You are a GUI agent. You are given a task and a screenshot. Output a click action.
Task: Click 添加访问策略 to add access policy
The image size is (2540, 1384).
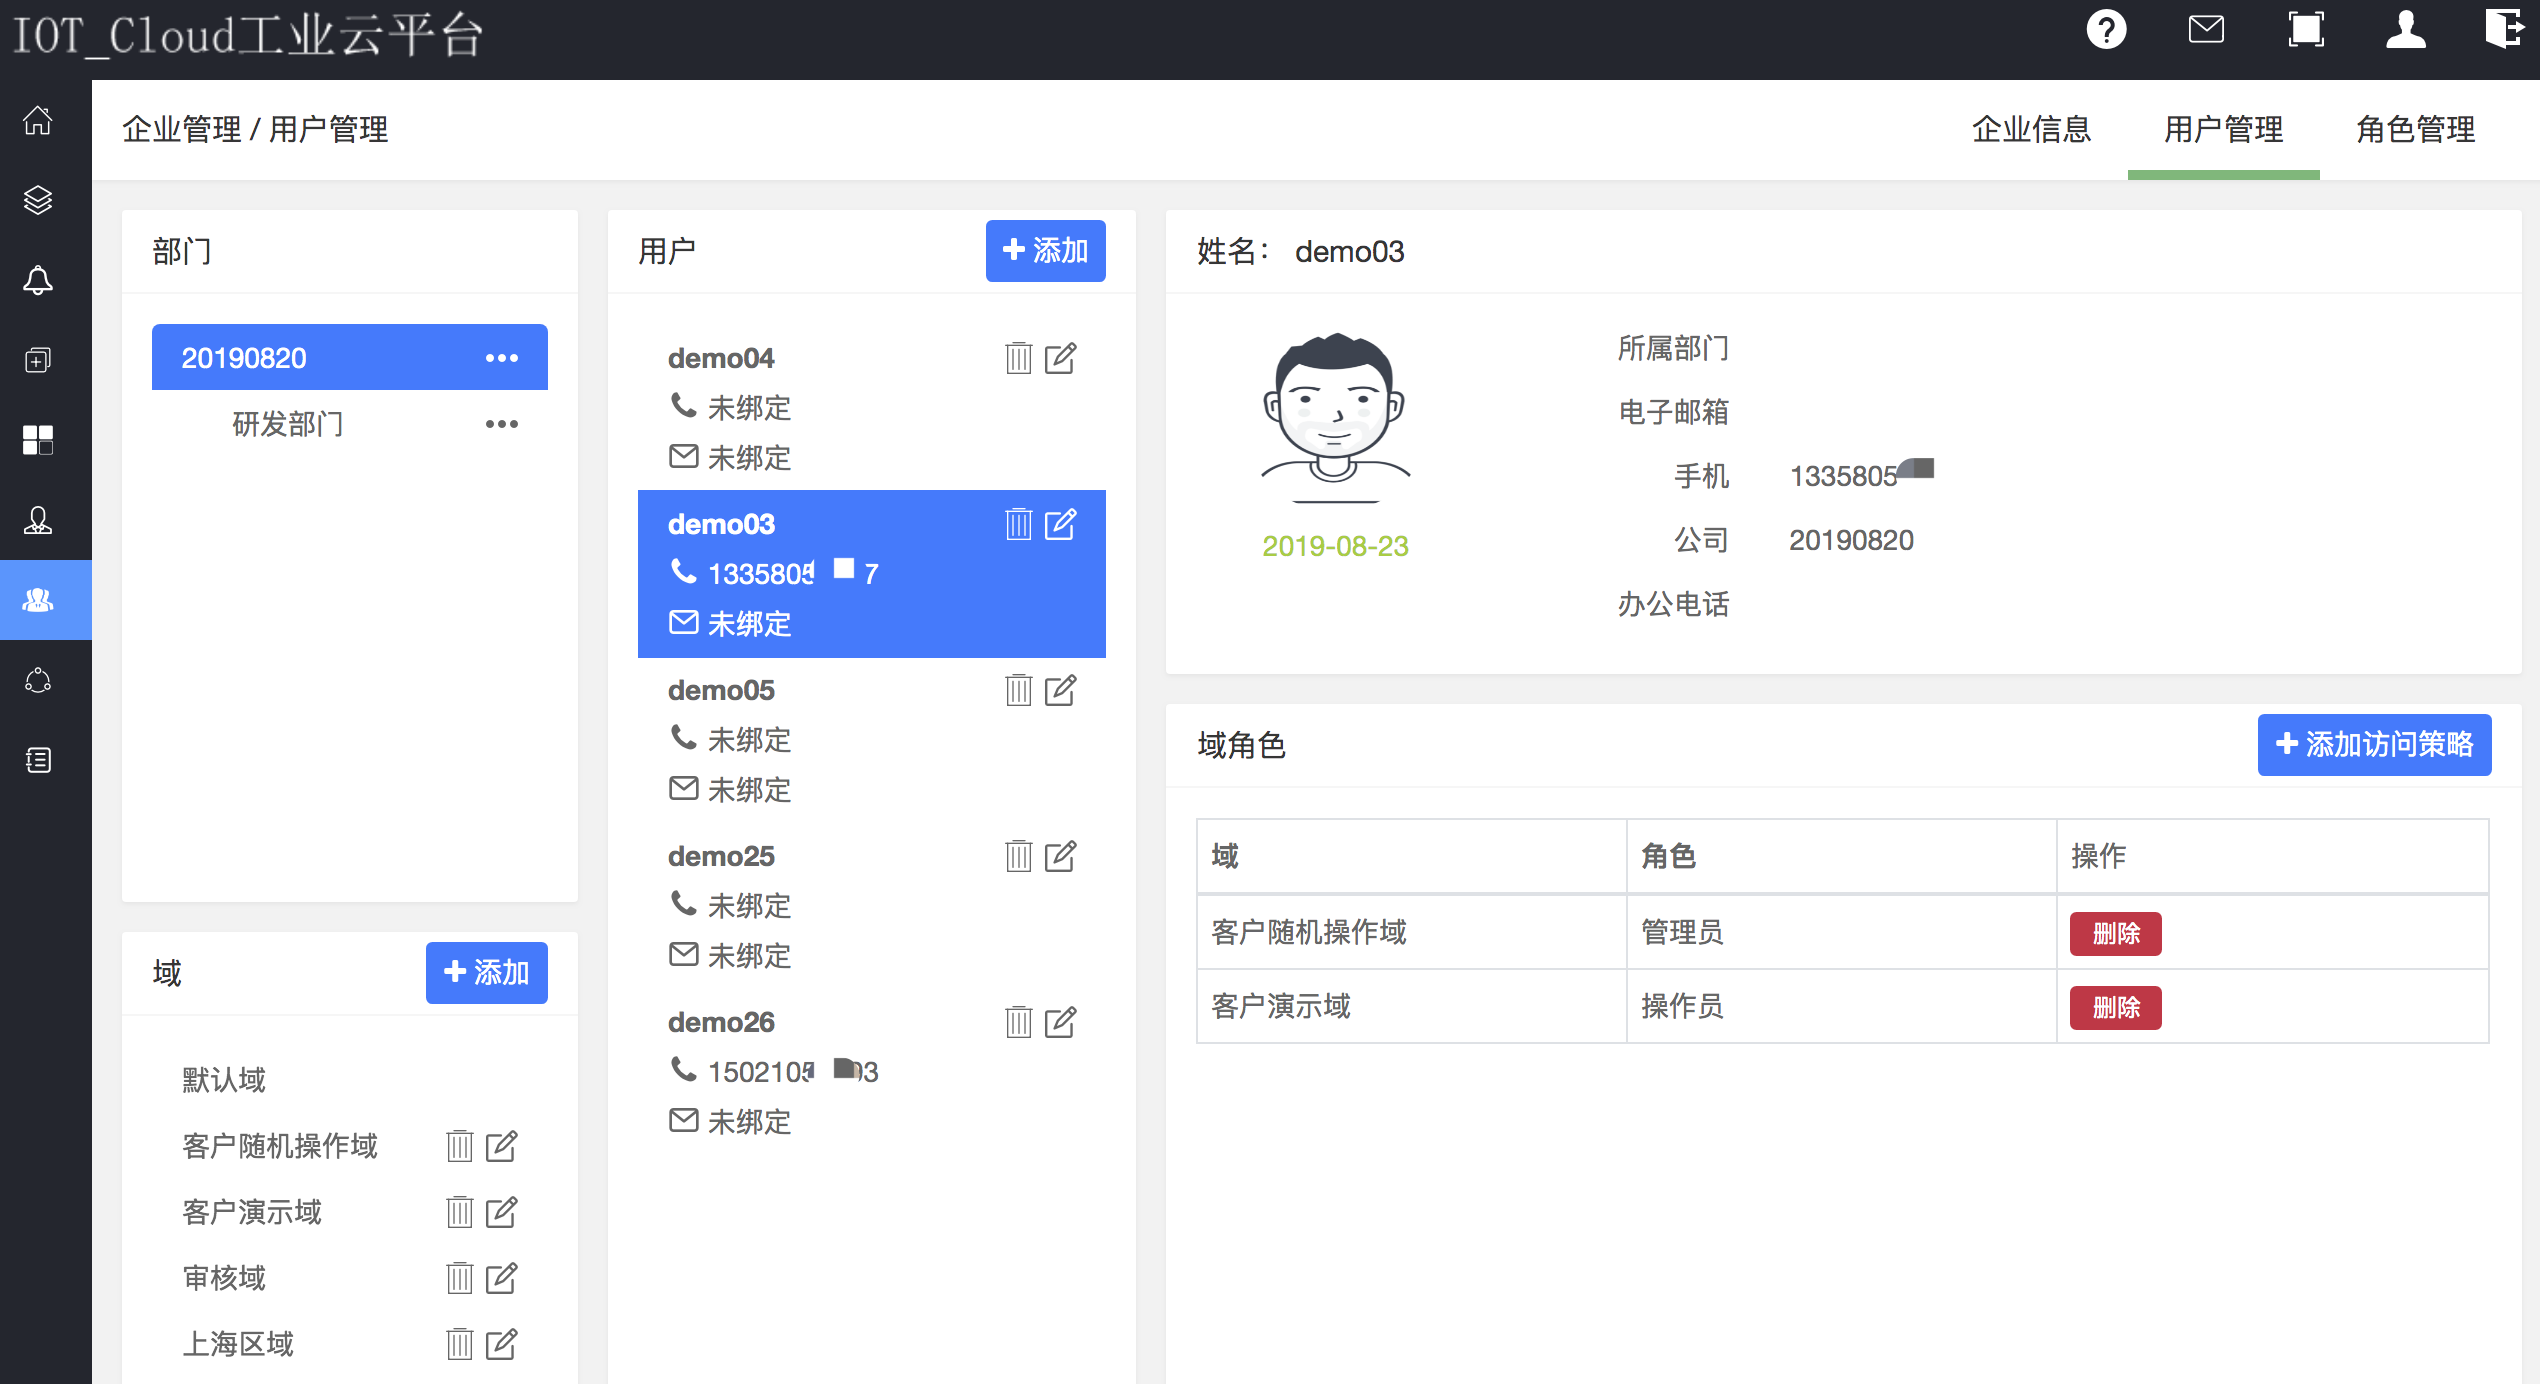2374,744
